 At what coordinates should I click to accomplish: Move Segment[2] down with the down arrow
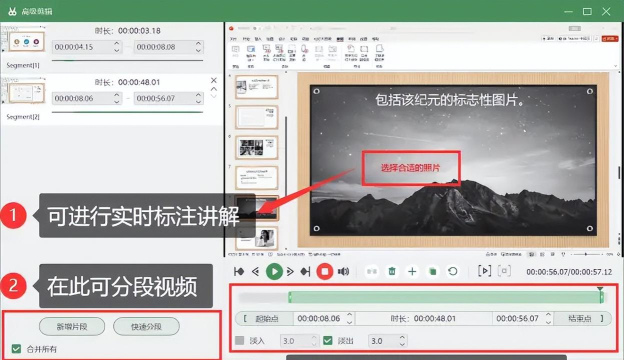(x=214, y=96)
